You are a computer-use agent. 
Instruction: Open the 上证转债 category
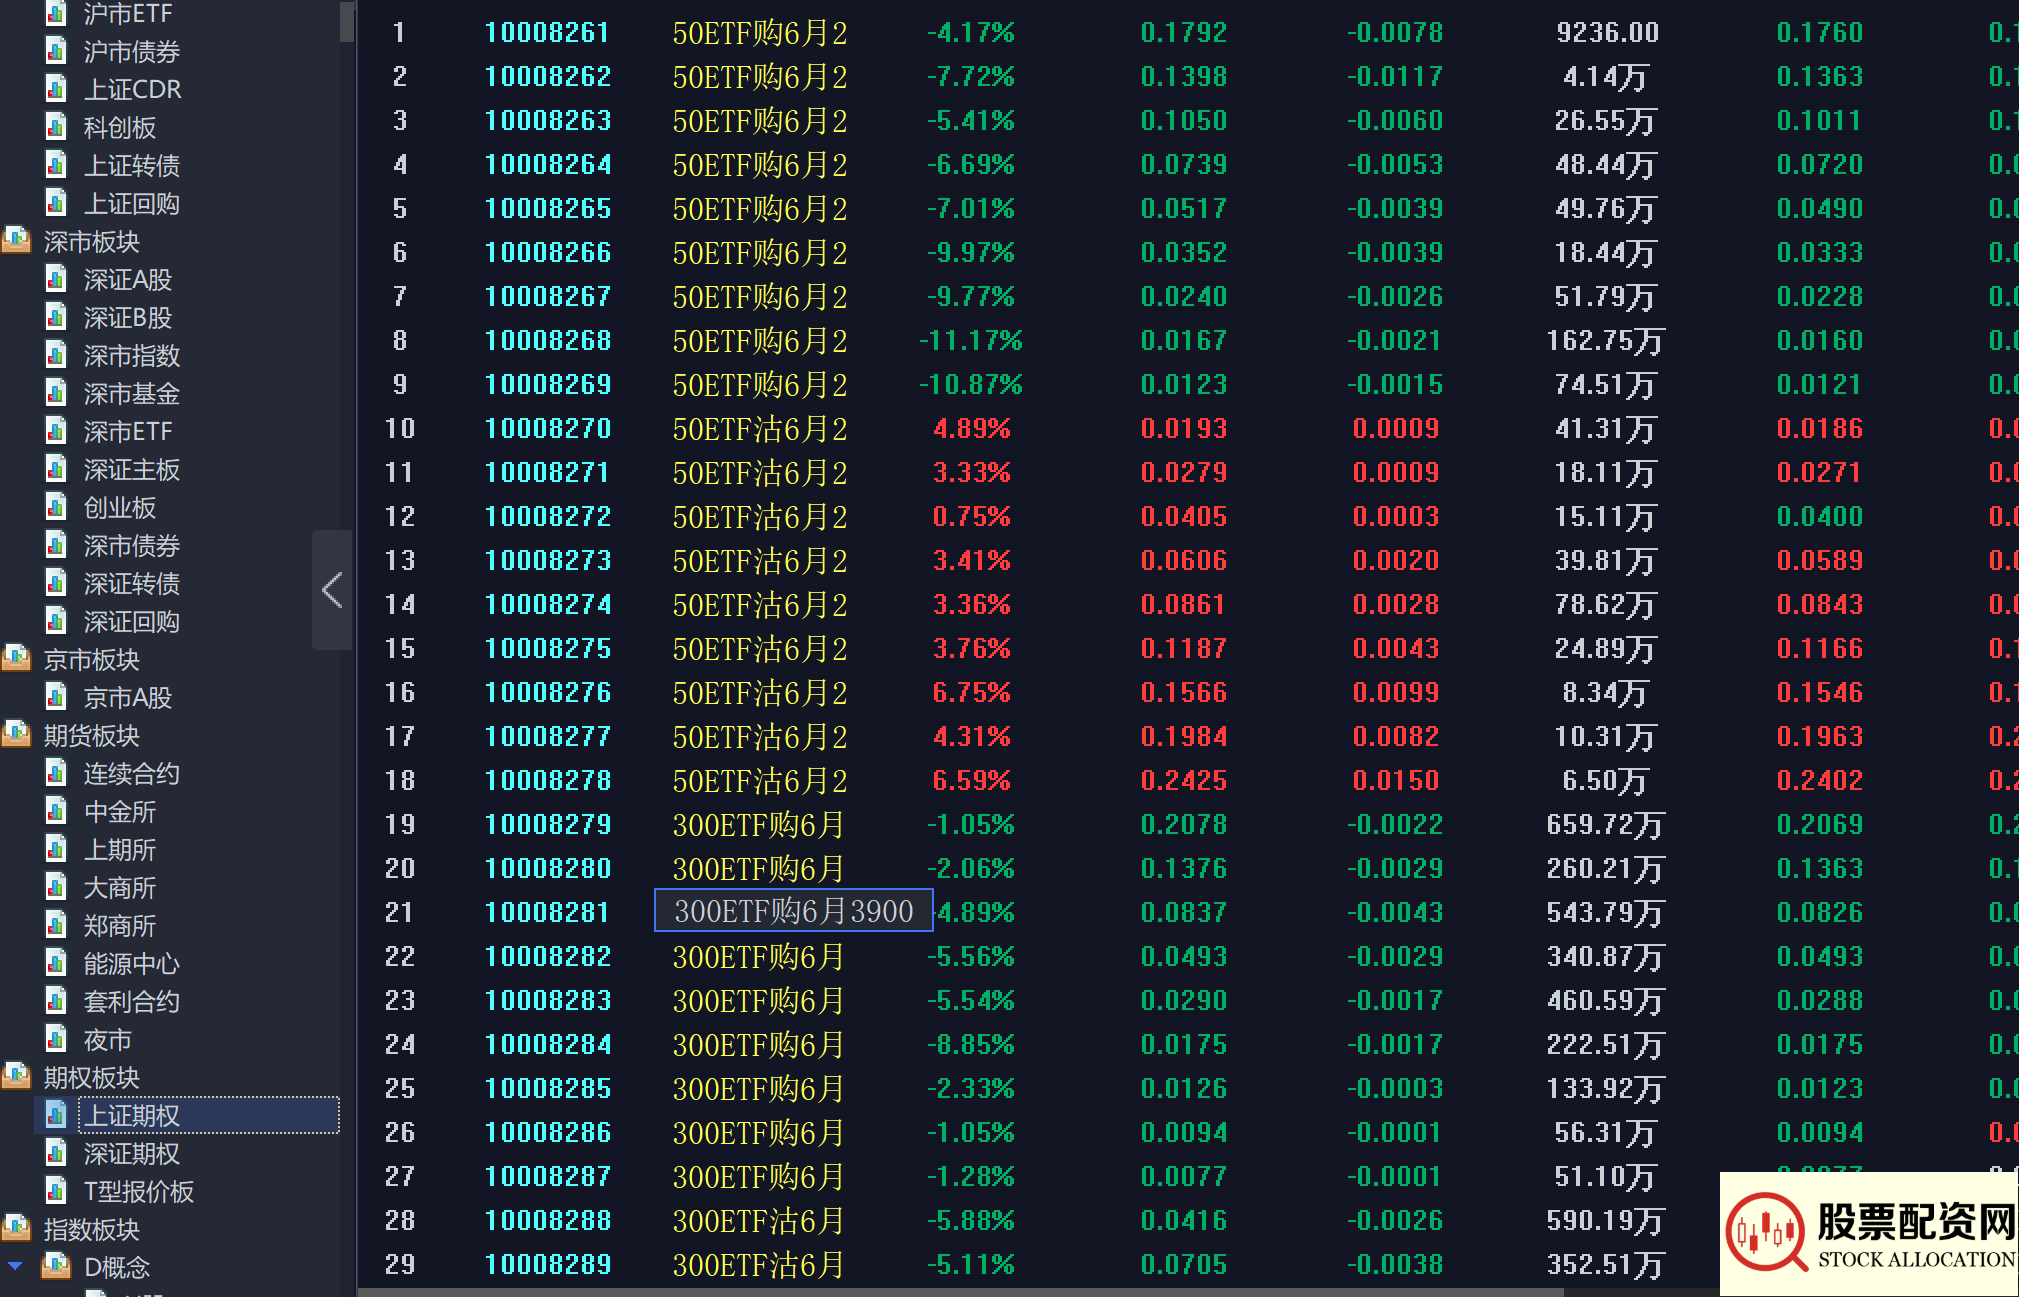tap(131, 165)
